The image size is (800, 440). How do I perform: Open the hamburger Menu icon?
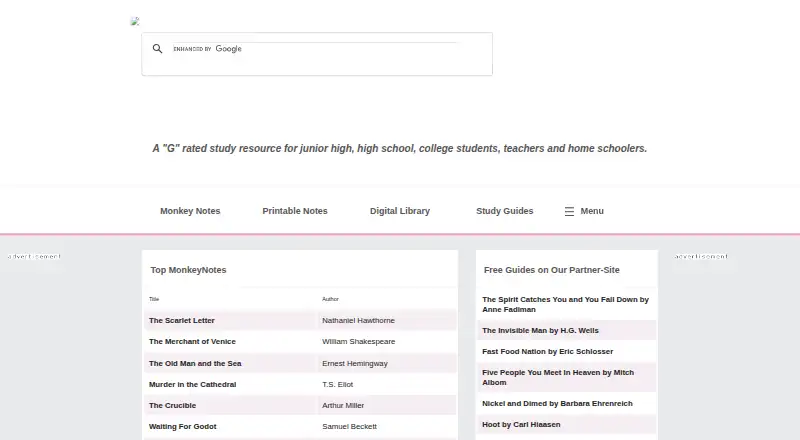(569, 211)
